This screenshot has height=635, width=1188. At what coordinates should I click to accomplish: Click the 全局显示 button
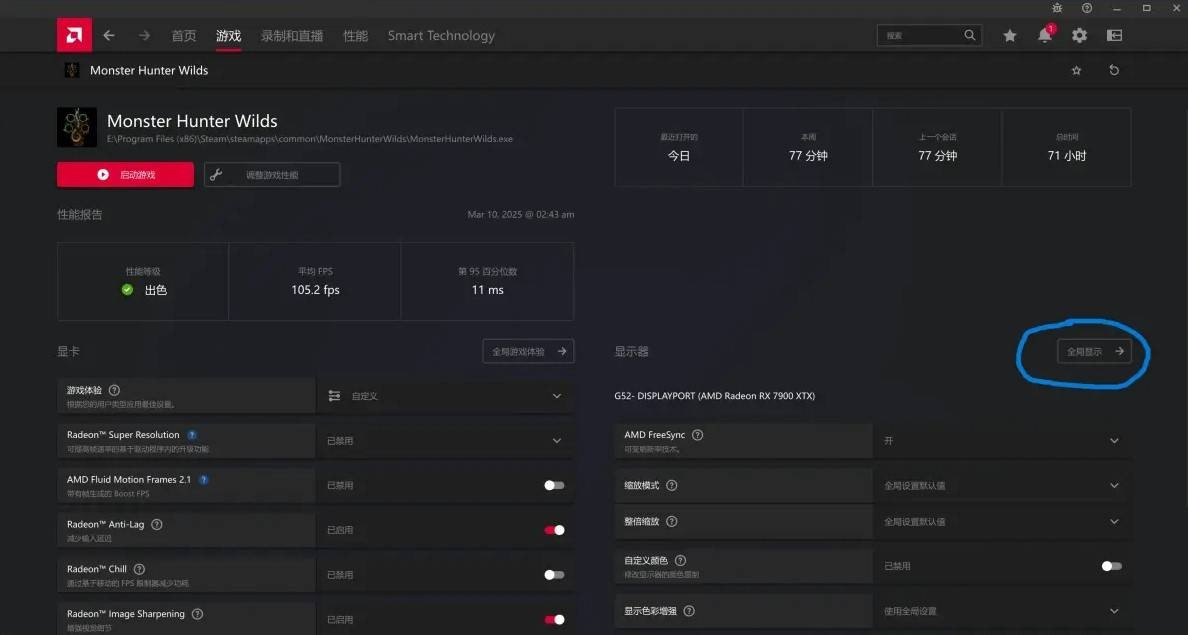(x=1094, y=351)
